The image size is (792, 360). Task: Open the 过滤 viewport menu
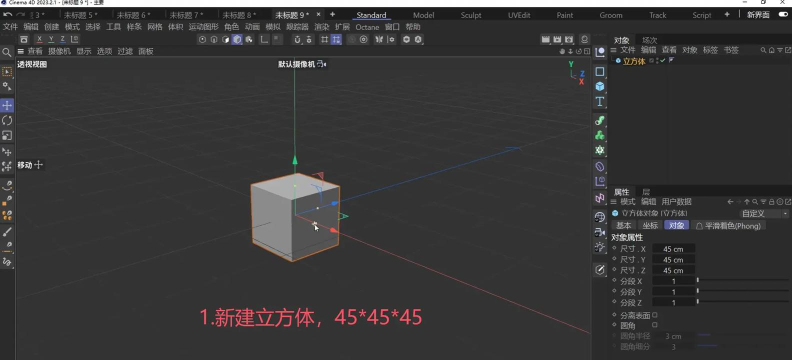click(x=125, y=51)
